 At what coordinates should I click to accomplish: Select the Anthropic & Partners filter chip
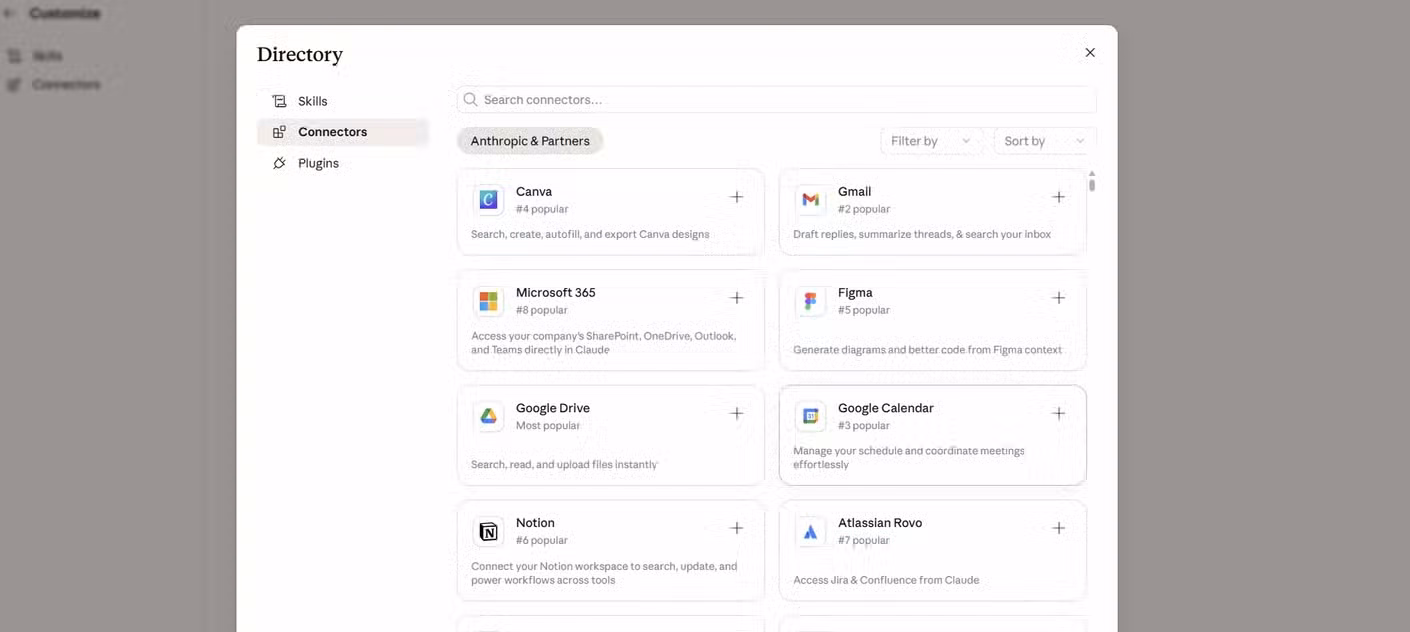pyautogui.click(x=530, y=141)
